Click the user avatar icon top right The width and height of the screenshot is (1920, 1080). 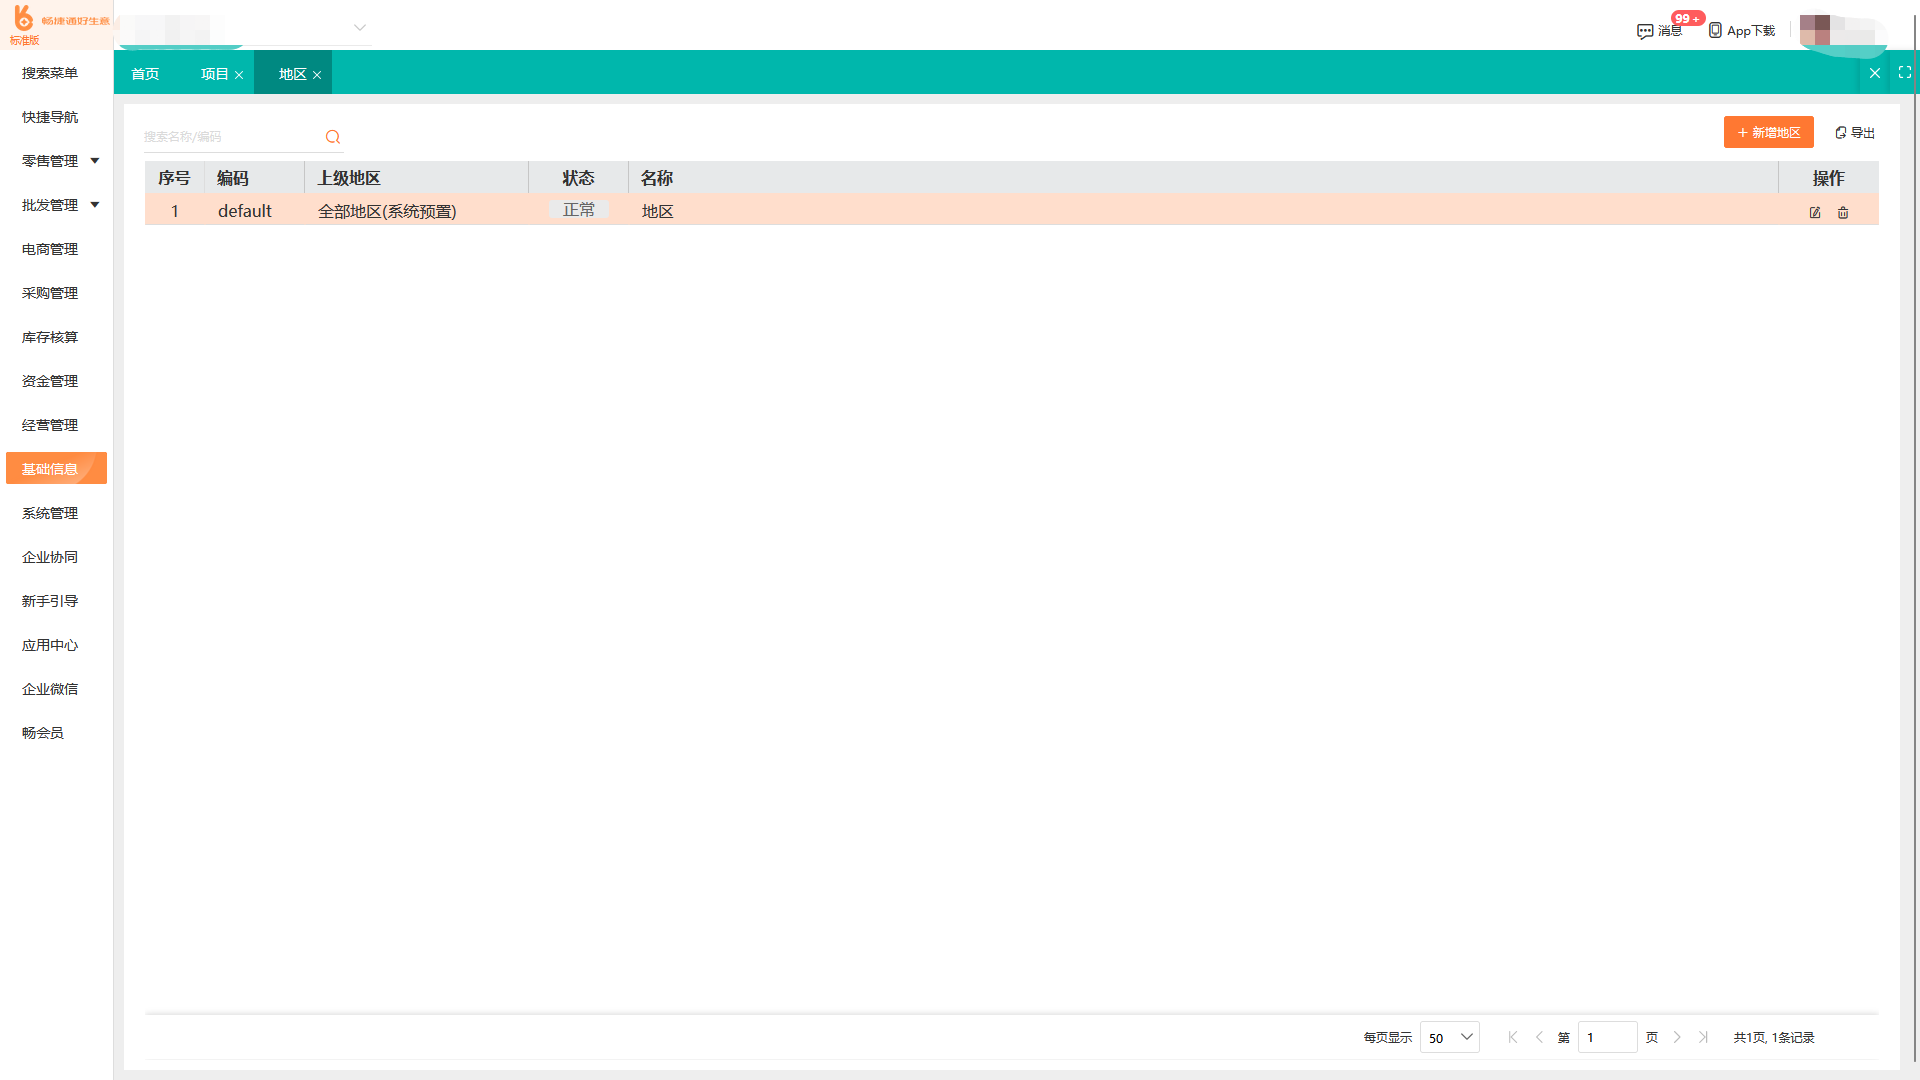pyautogui.click(x=1817, y=29)
